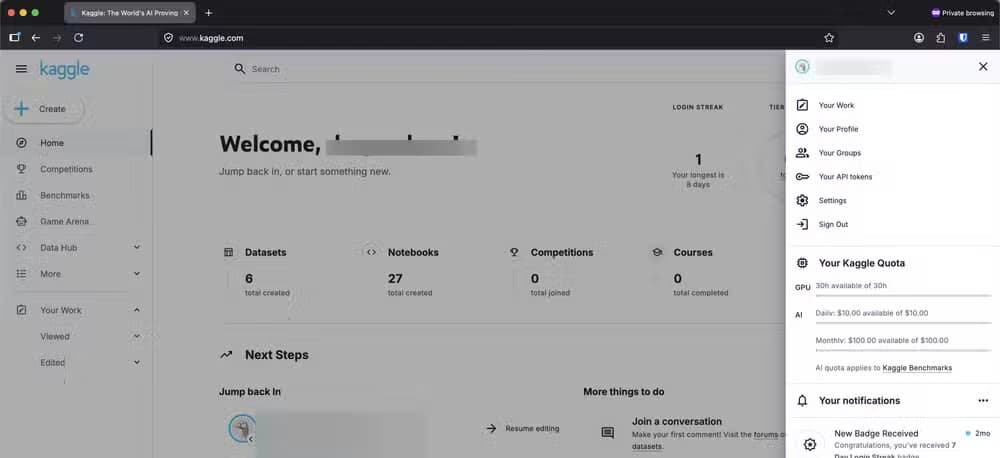Collapse the Your Work sidebar section
The height and width of the screenshot is (458, 1000).
pos(136,310)
